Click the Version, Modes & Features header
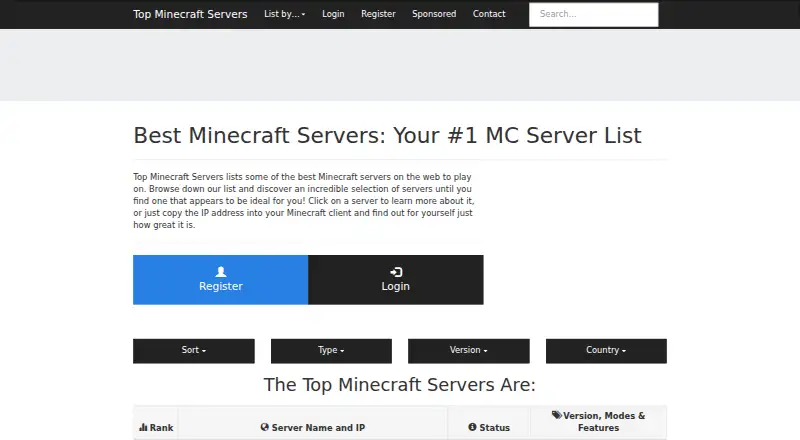The width and height of the screenshot is (800, 440). click(x=598, y=422)
